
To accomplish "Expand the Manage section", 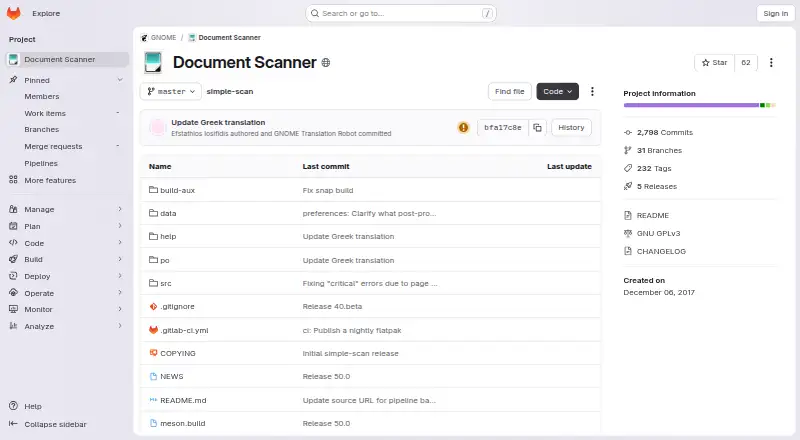I will (x=67, y=209).
